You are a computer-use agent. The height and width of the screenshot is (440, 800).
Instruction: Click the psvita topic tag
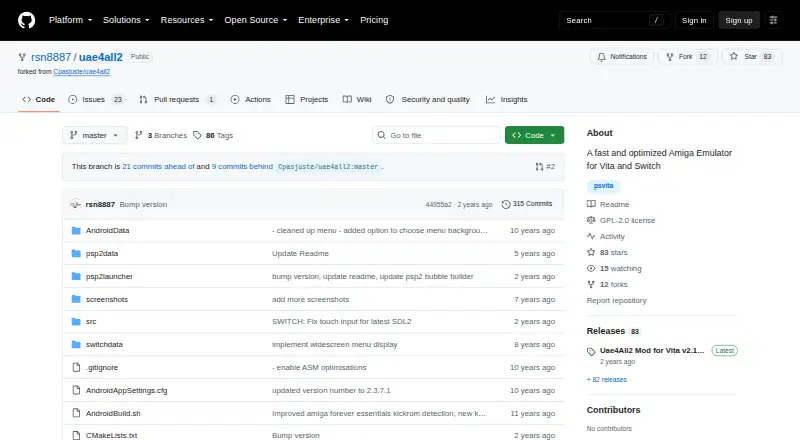(x=604, y=186)
